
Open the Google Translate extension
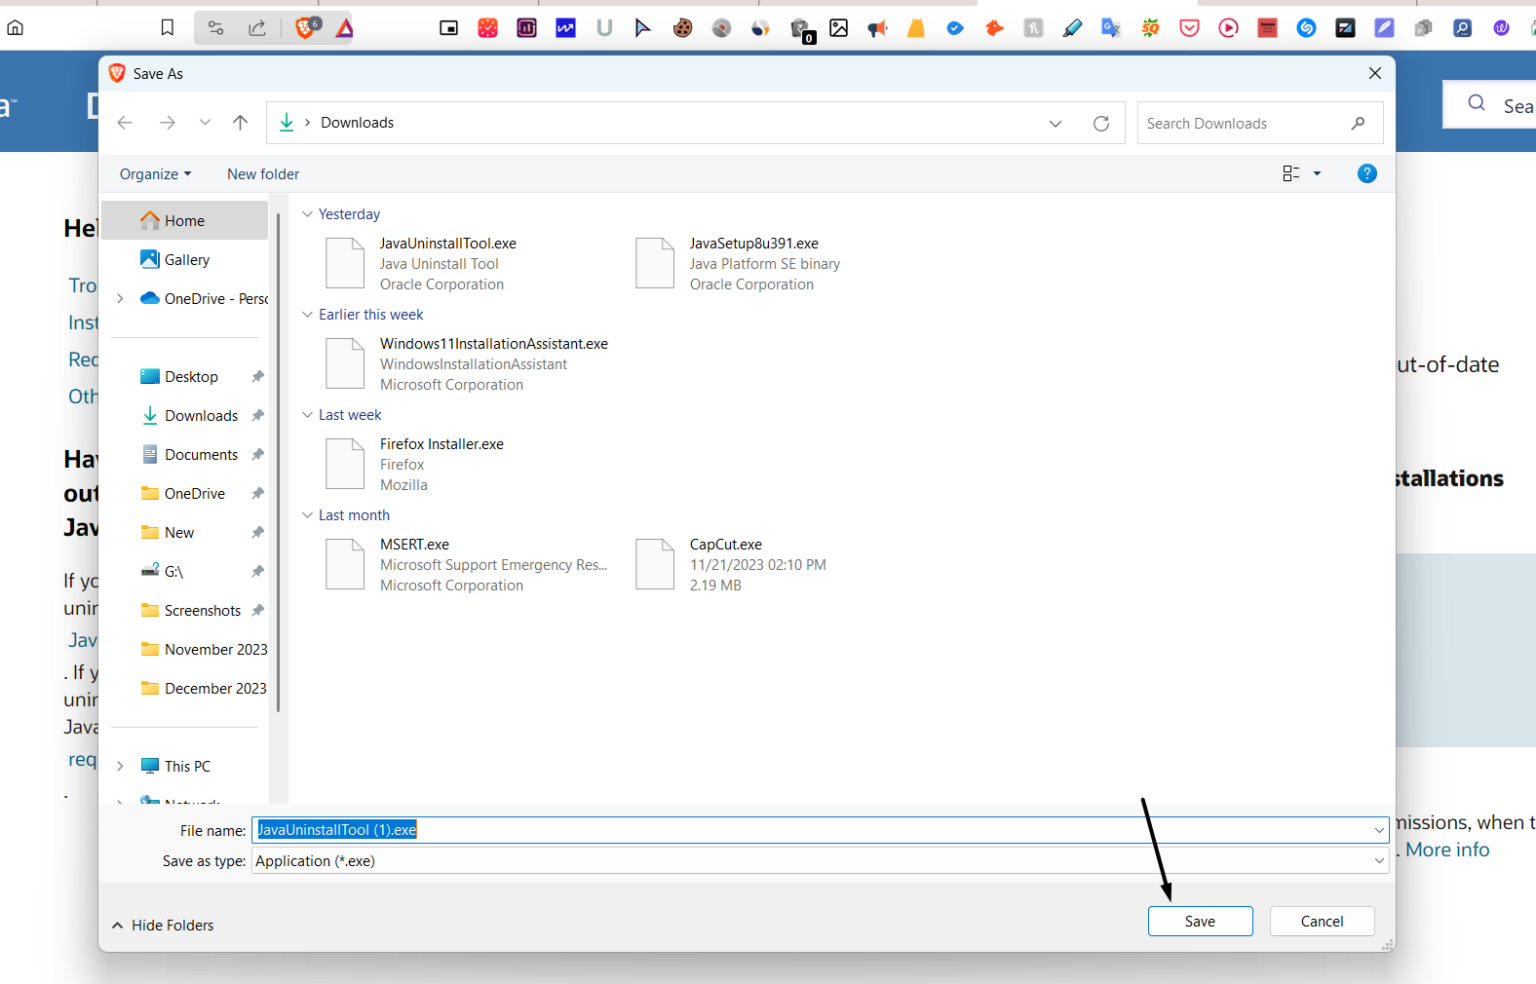(x=1111, y=27)
